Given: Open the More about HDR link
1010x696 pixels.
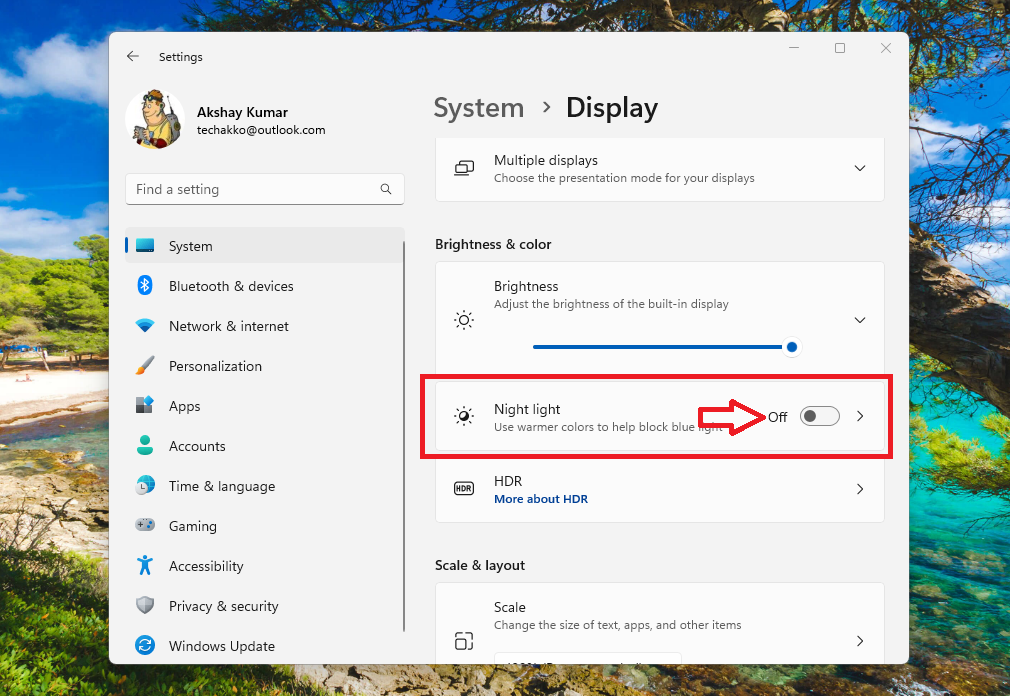Looking at the screenshot, I should [541, 499].
